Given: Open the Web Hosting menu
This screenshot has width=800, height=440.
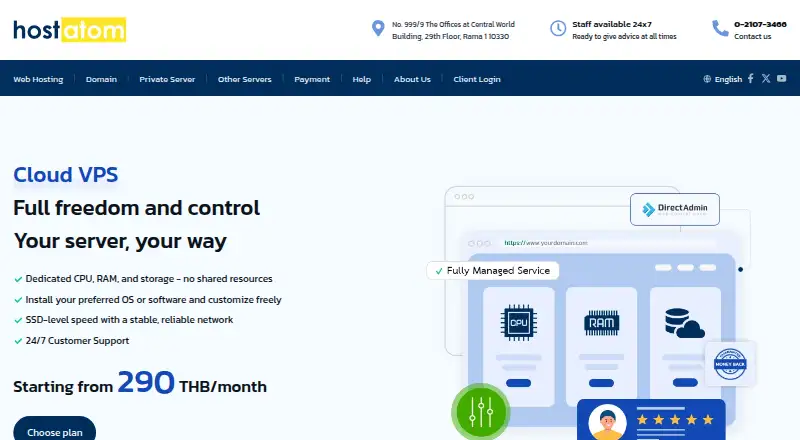Looking at the screenshot, I should tap(38, 79).
